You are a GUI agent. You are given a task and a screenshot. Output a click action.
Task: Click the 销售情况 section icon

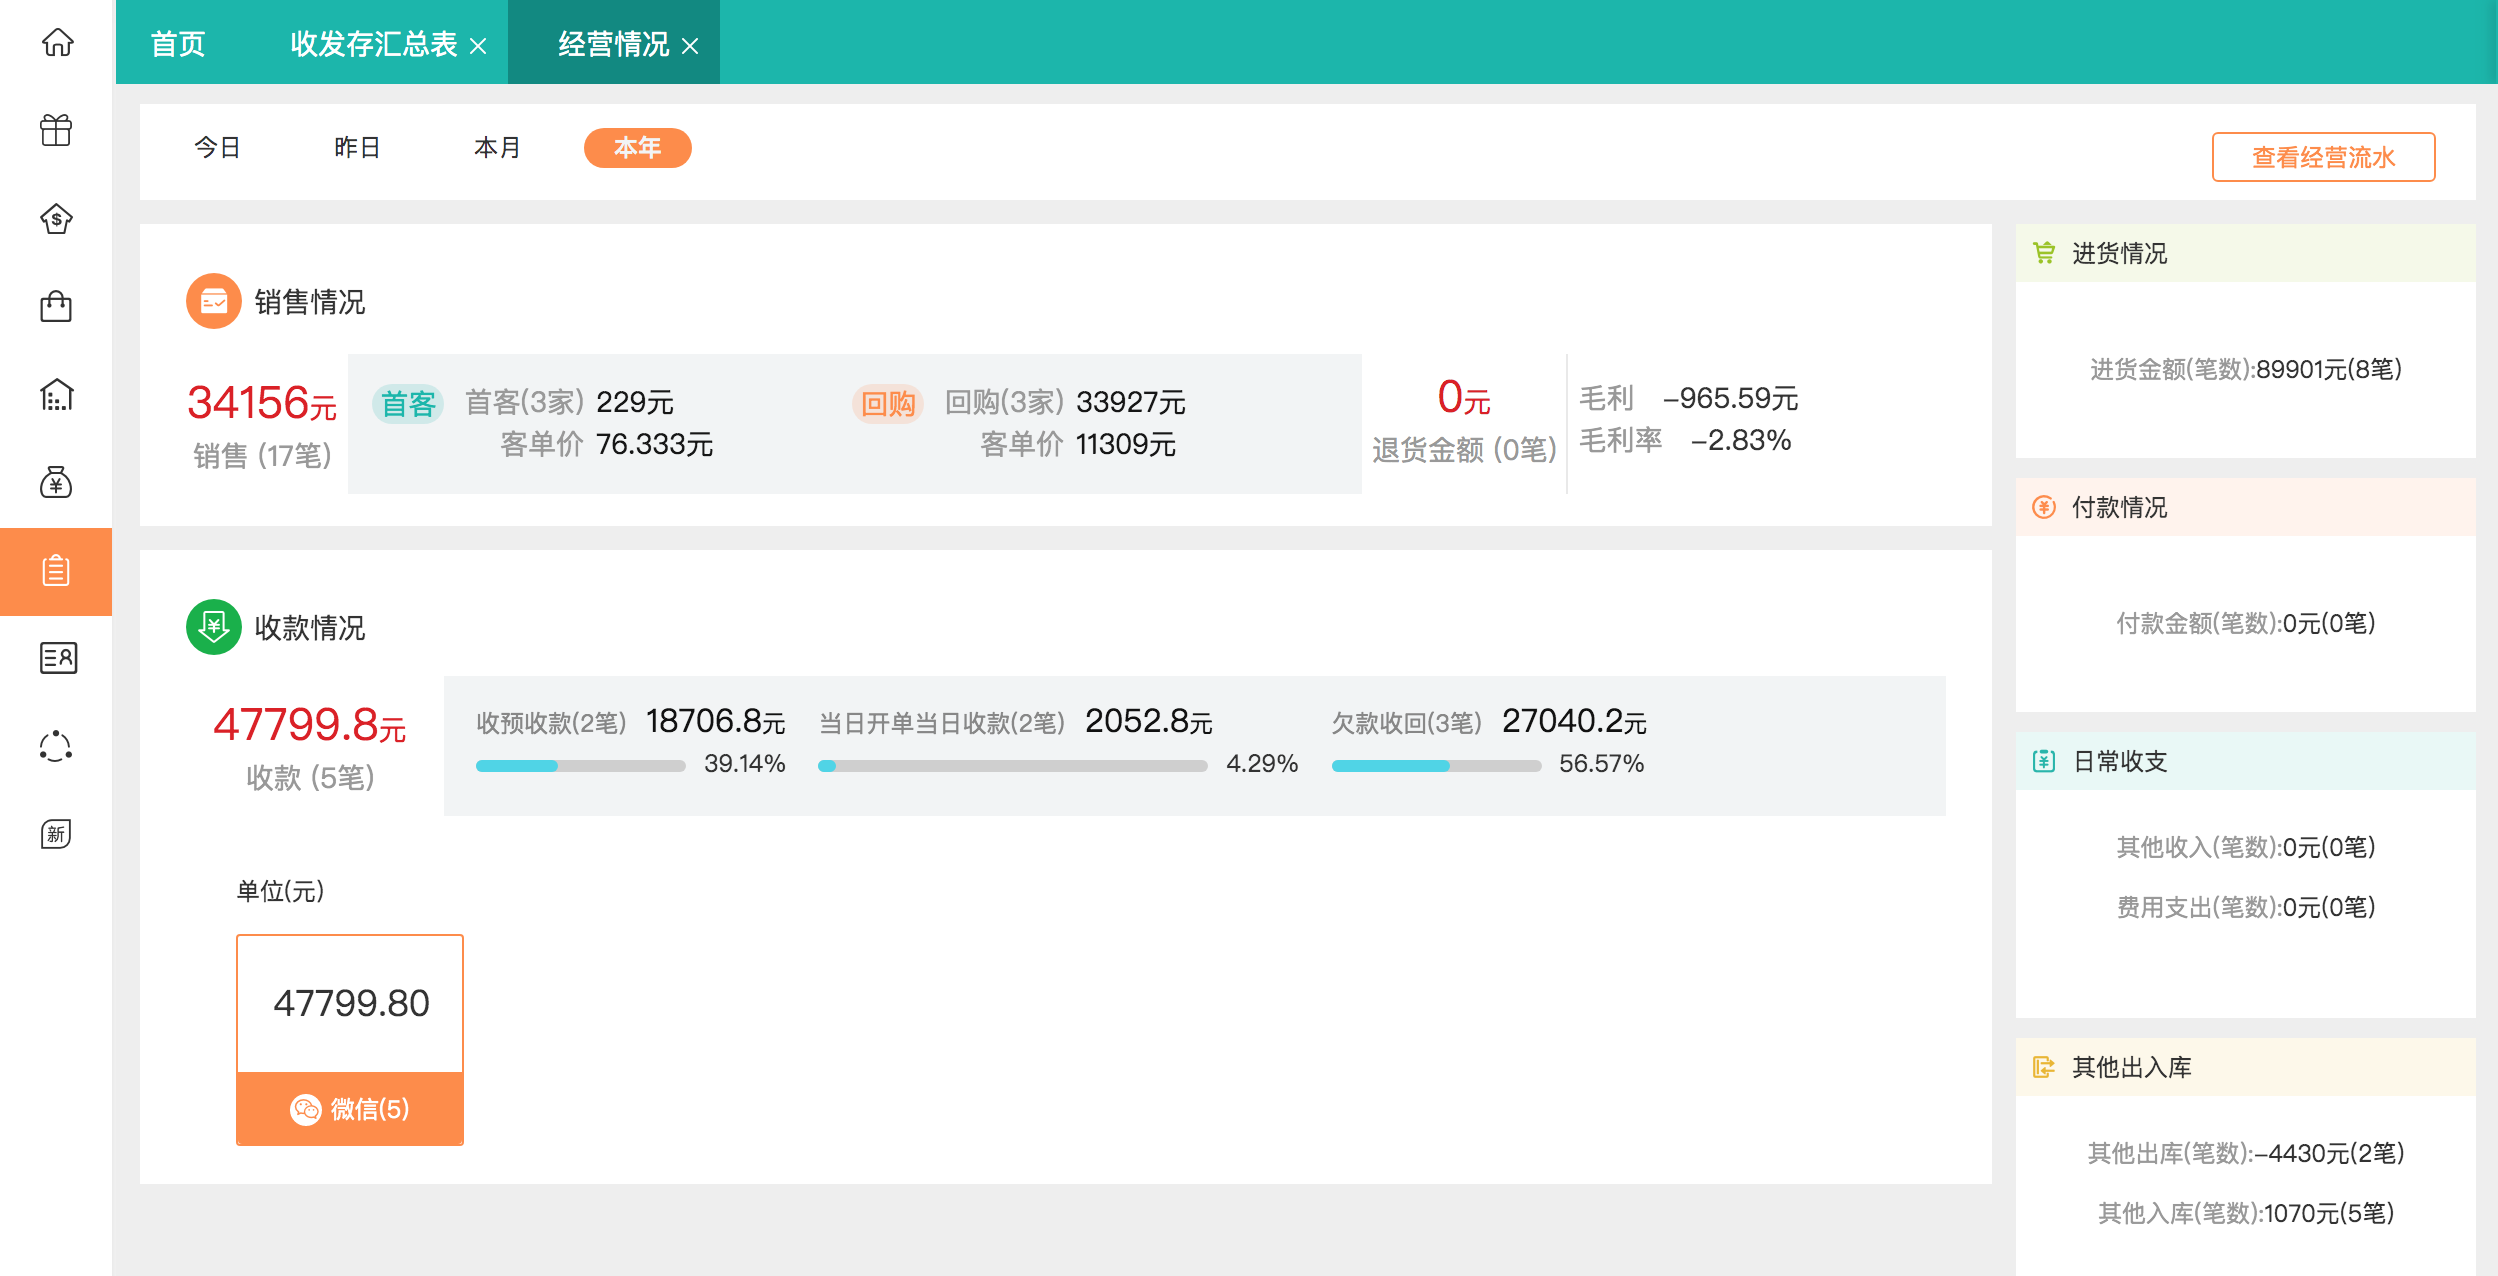213,299
